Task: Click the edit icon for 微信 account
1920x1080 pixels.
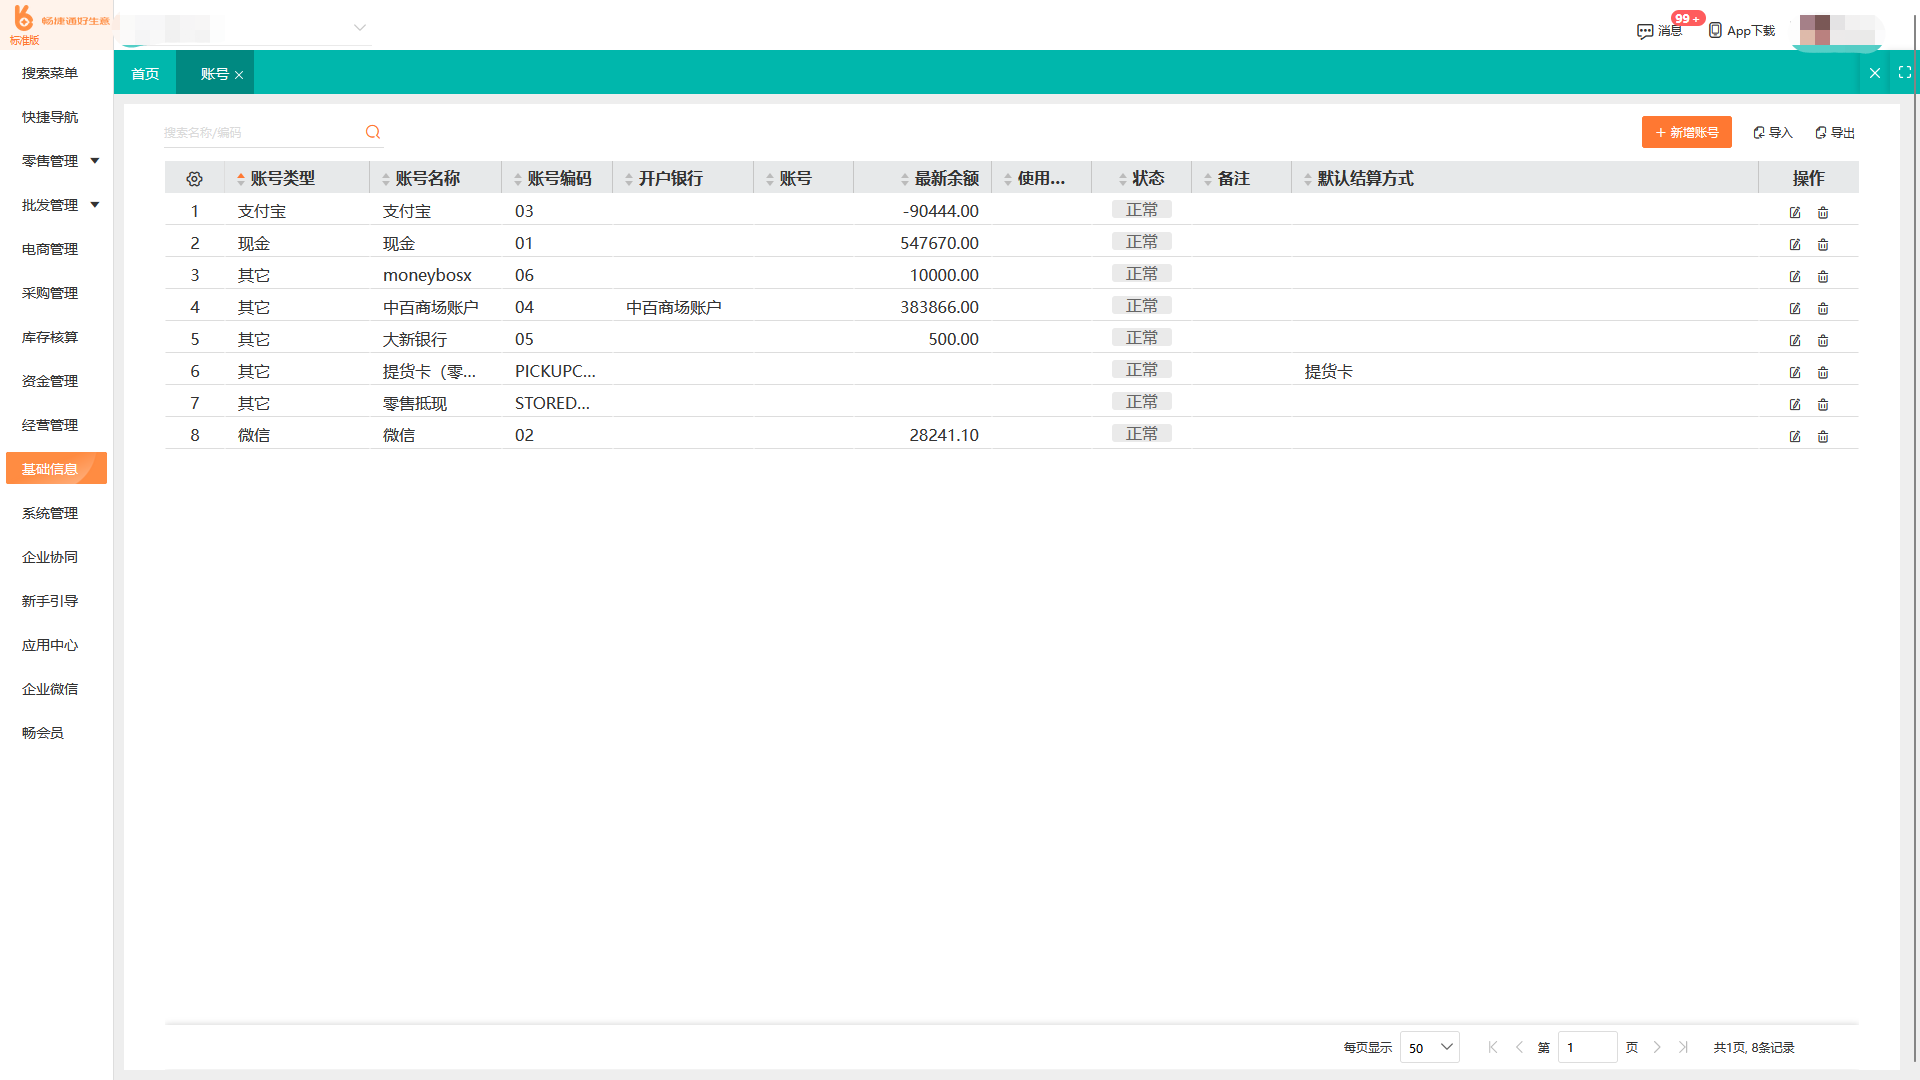Action: [x=1795, y=434]
